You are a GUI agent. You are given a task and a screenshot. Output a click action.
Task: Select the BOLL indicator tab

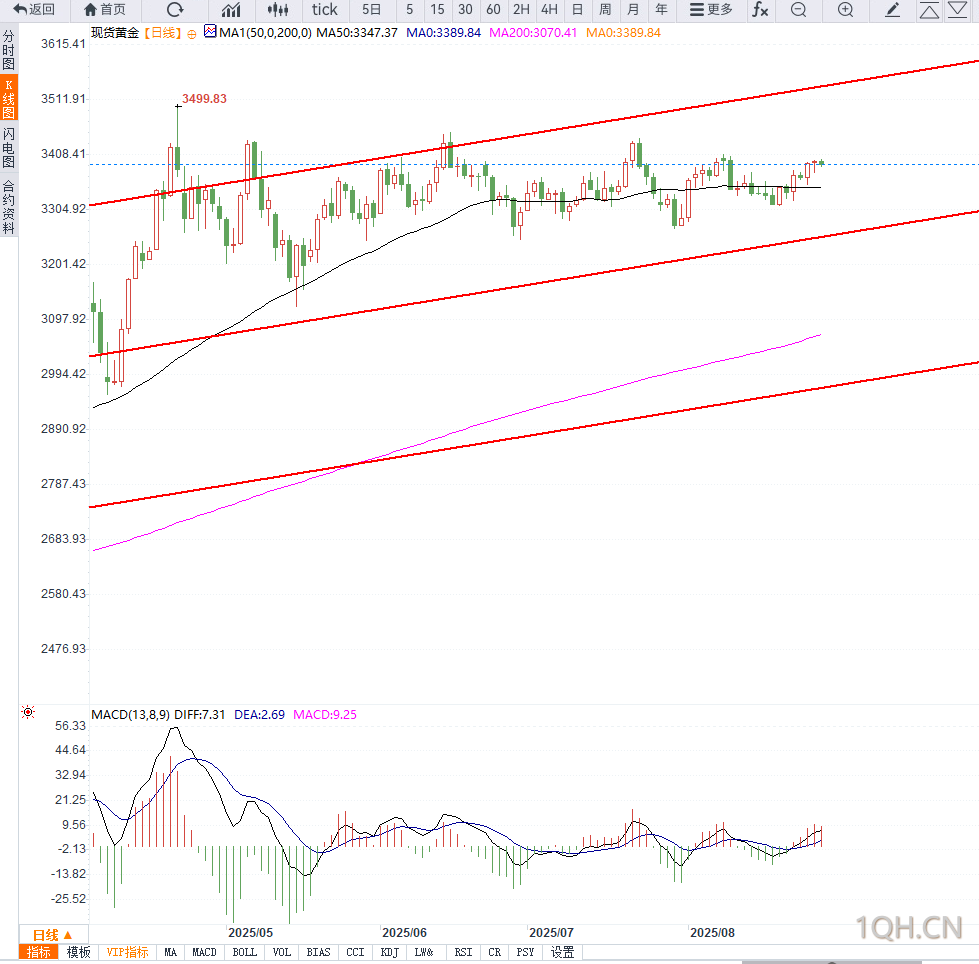point(244,953)
